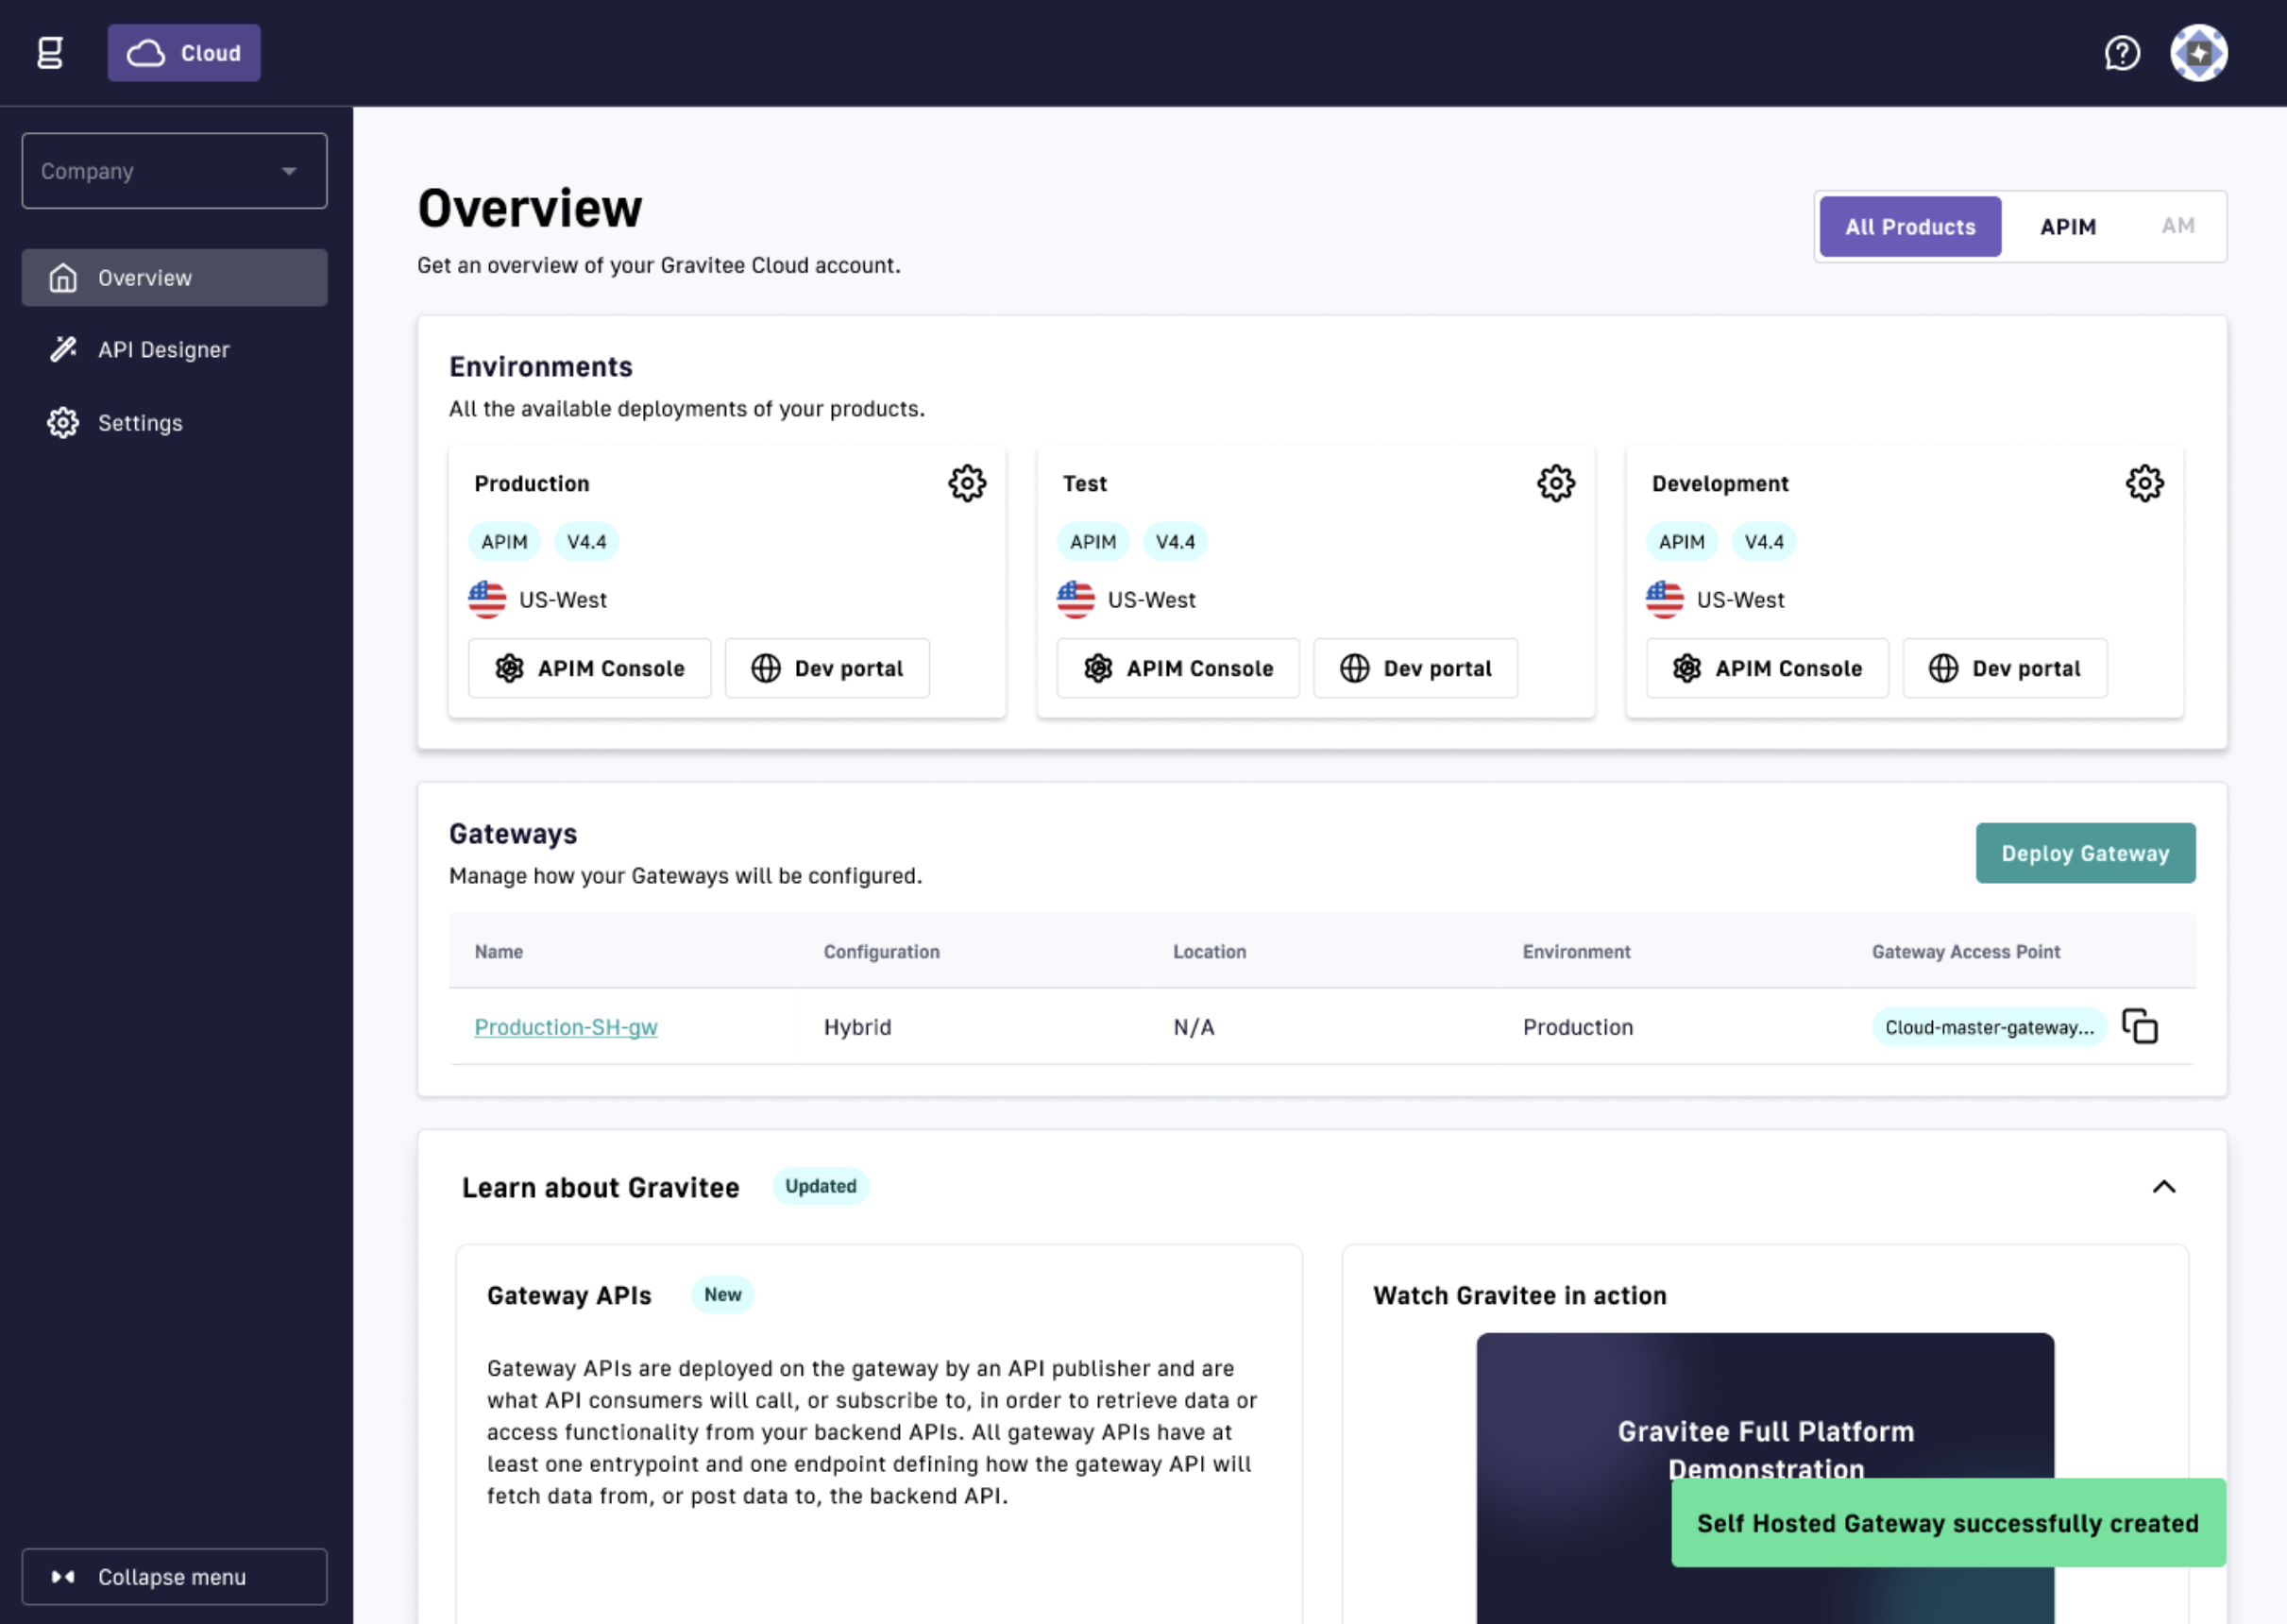Screen dimensions: 2287x1624
Task: Enable the All Products filter
Action: click(x=1908, y=226)
